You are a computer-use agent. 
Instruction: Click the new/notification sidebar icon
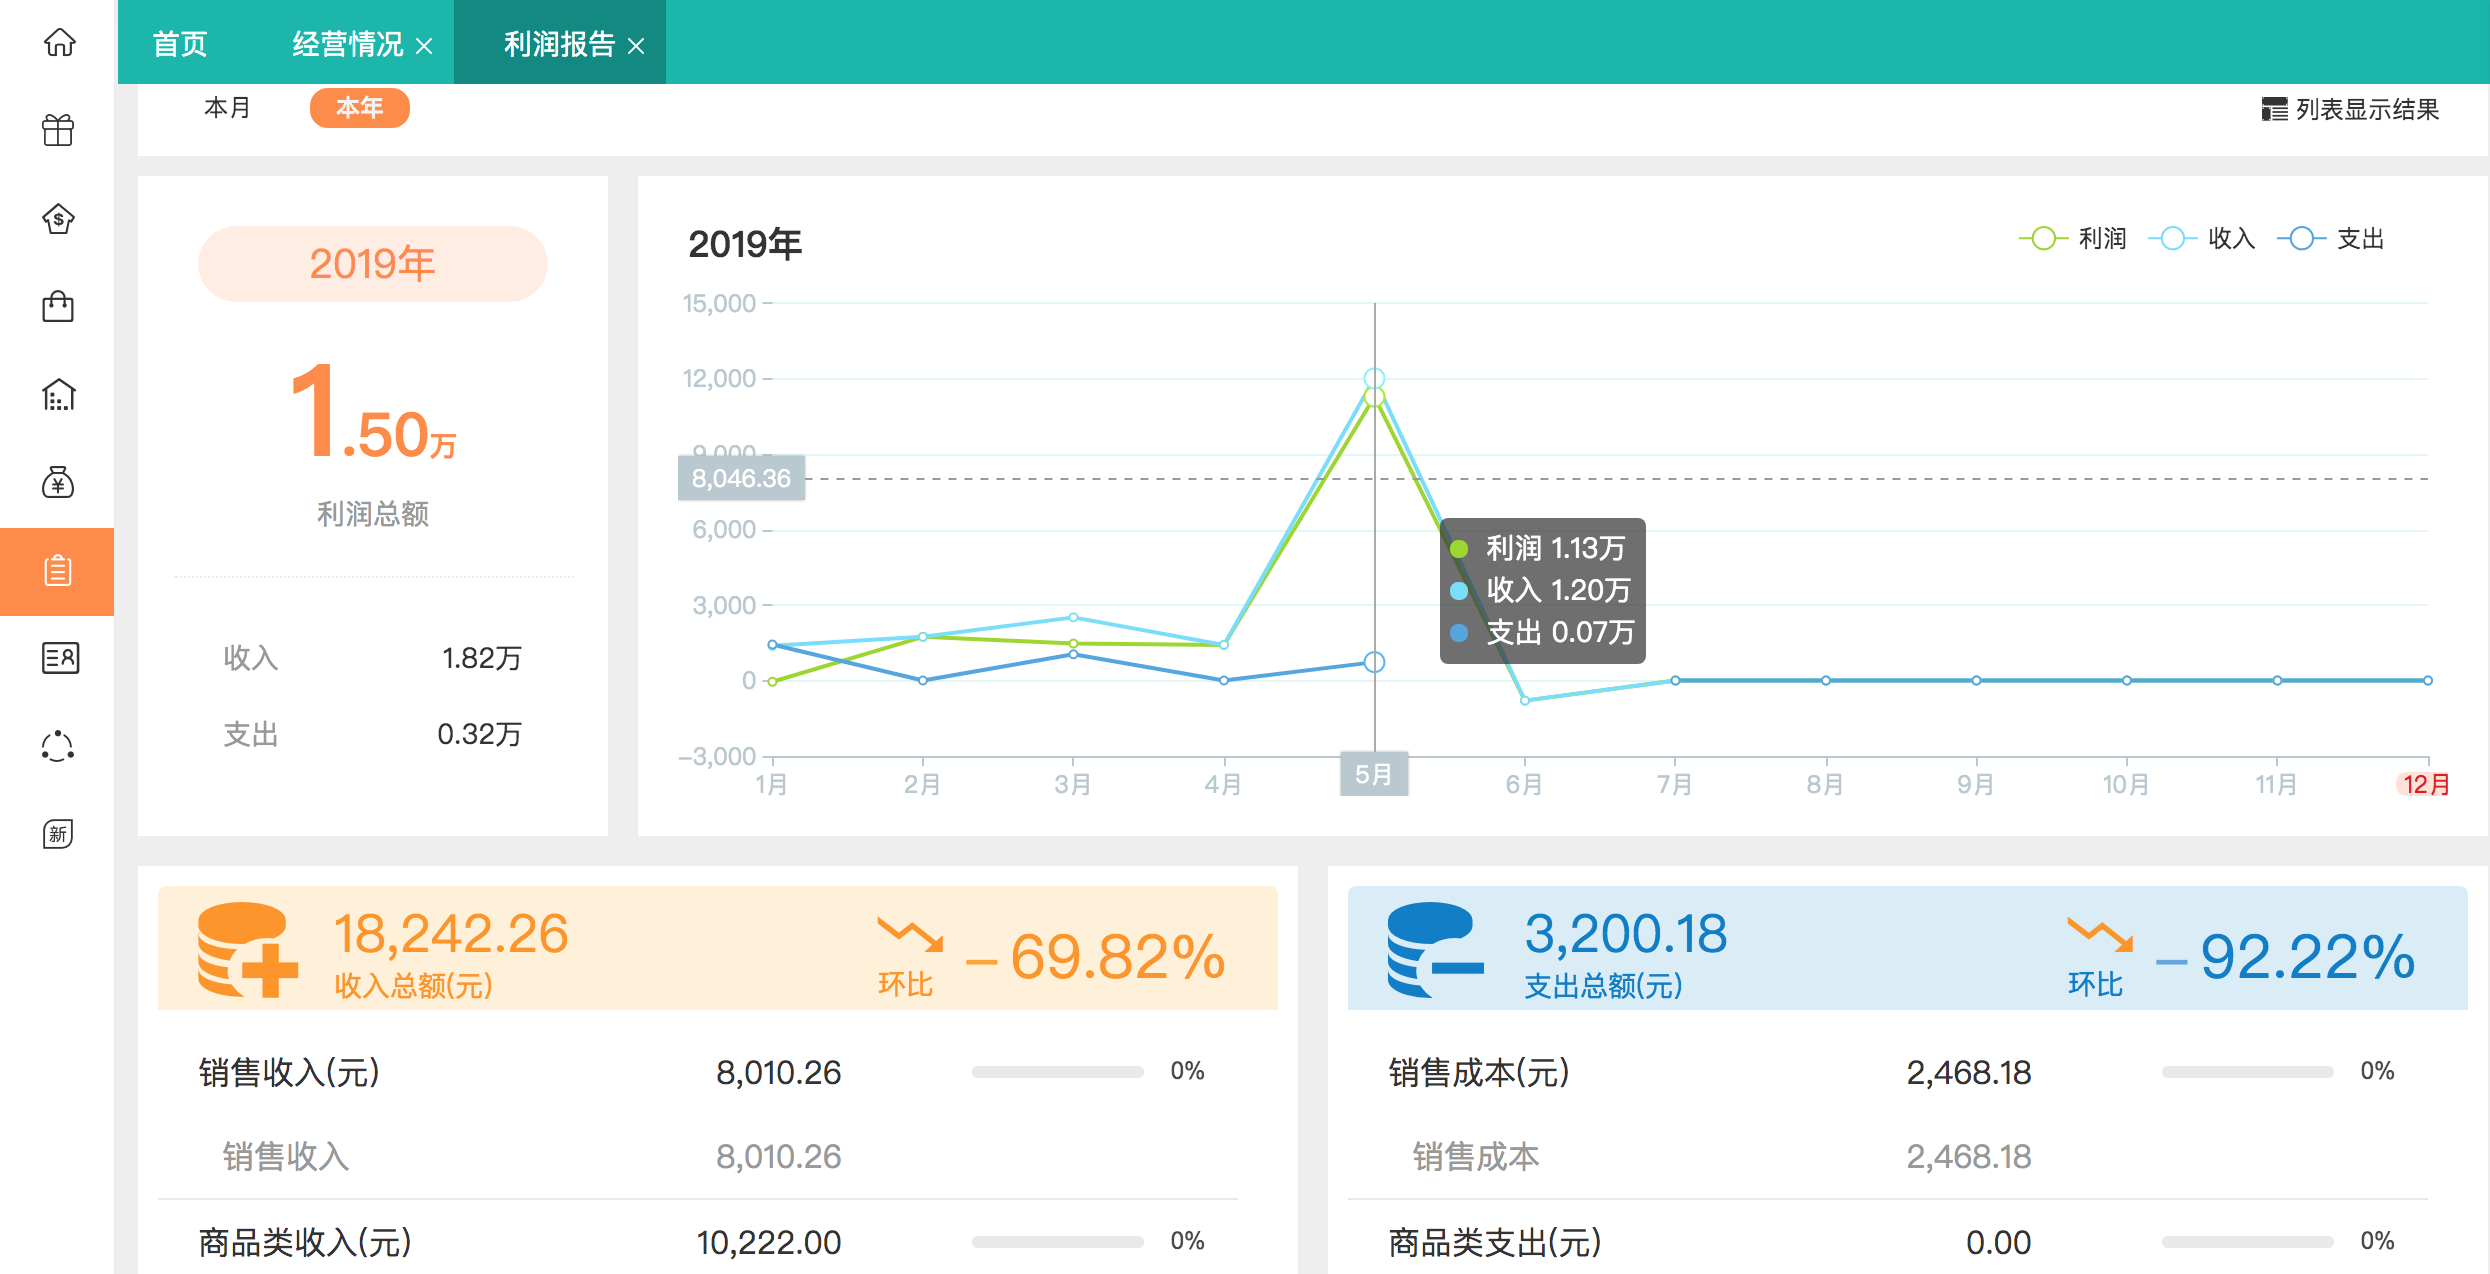tap(57, 832)
